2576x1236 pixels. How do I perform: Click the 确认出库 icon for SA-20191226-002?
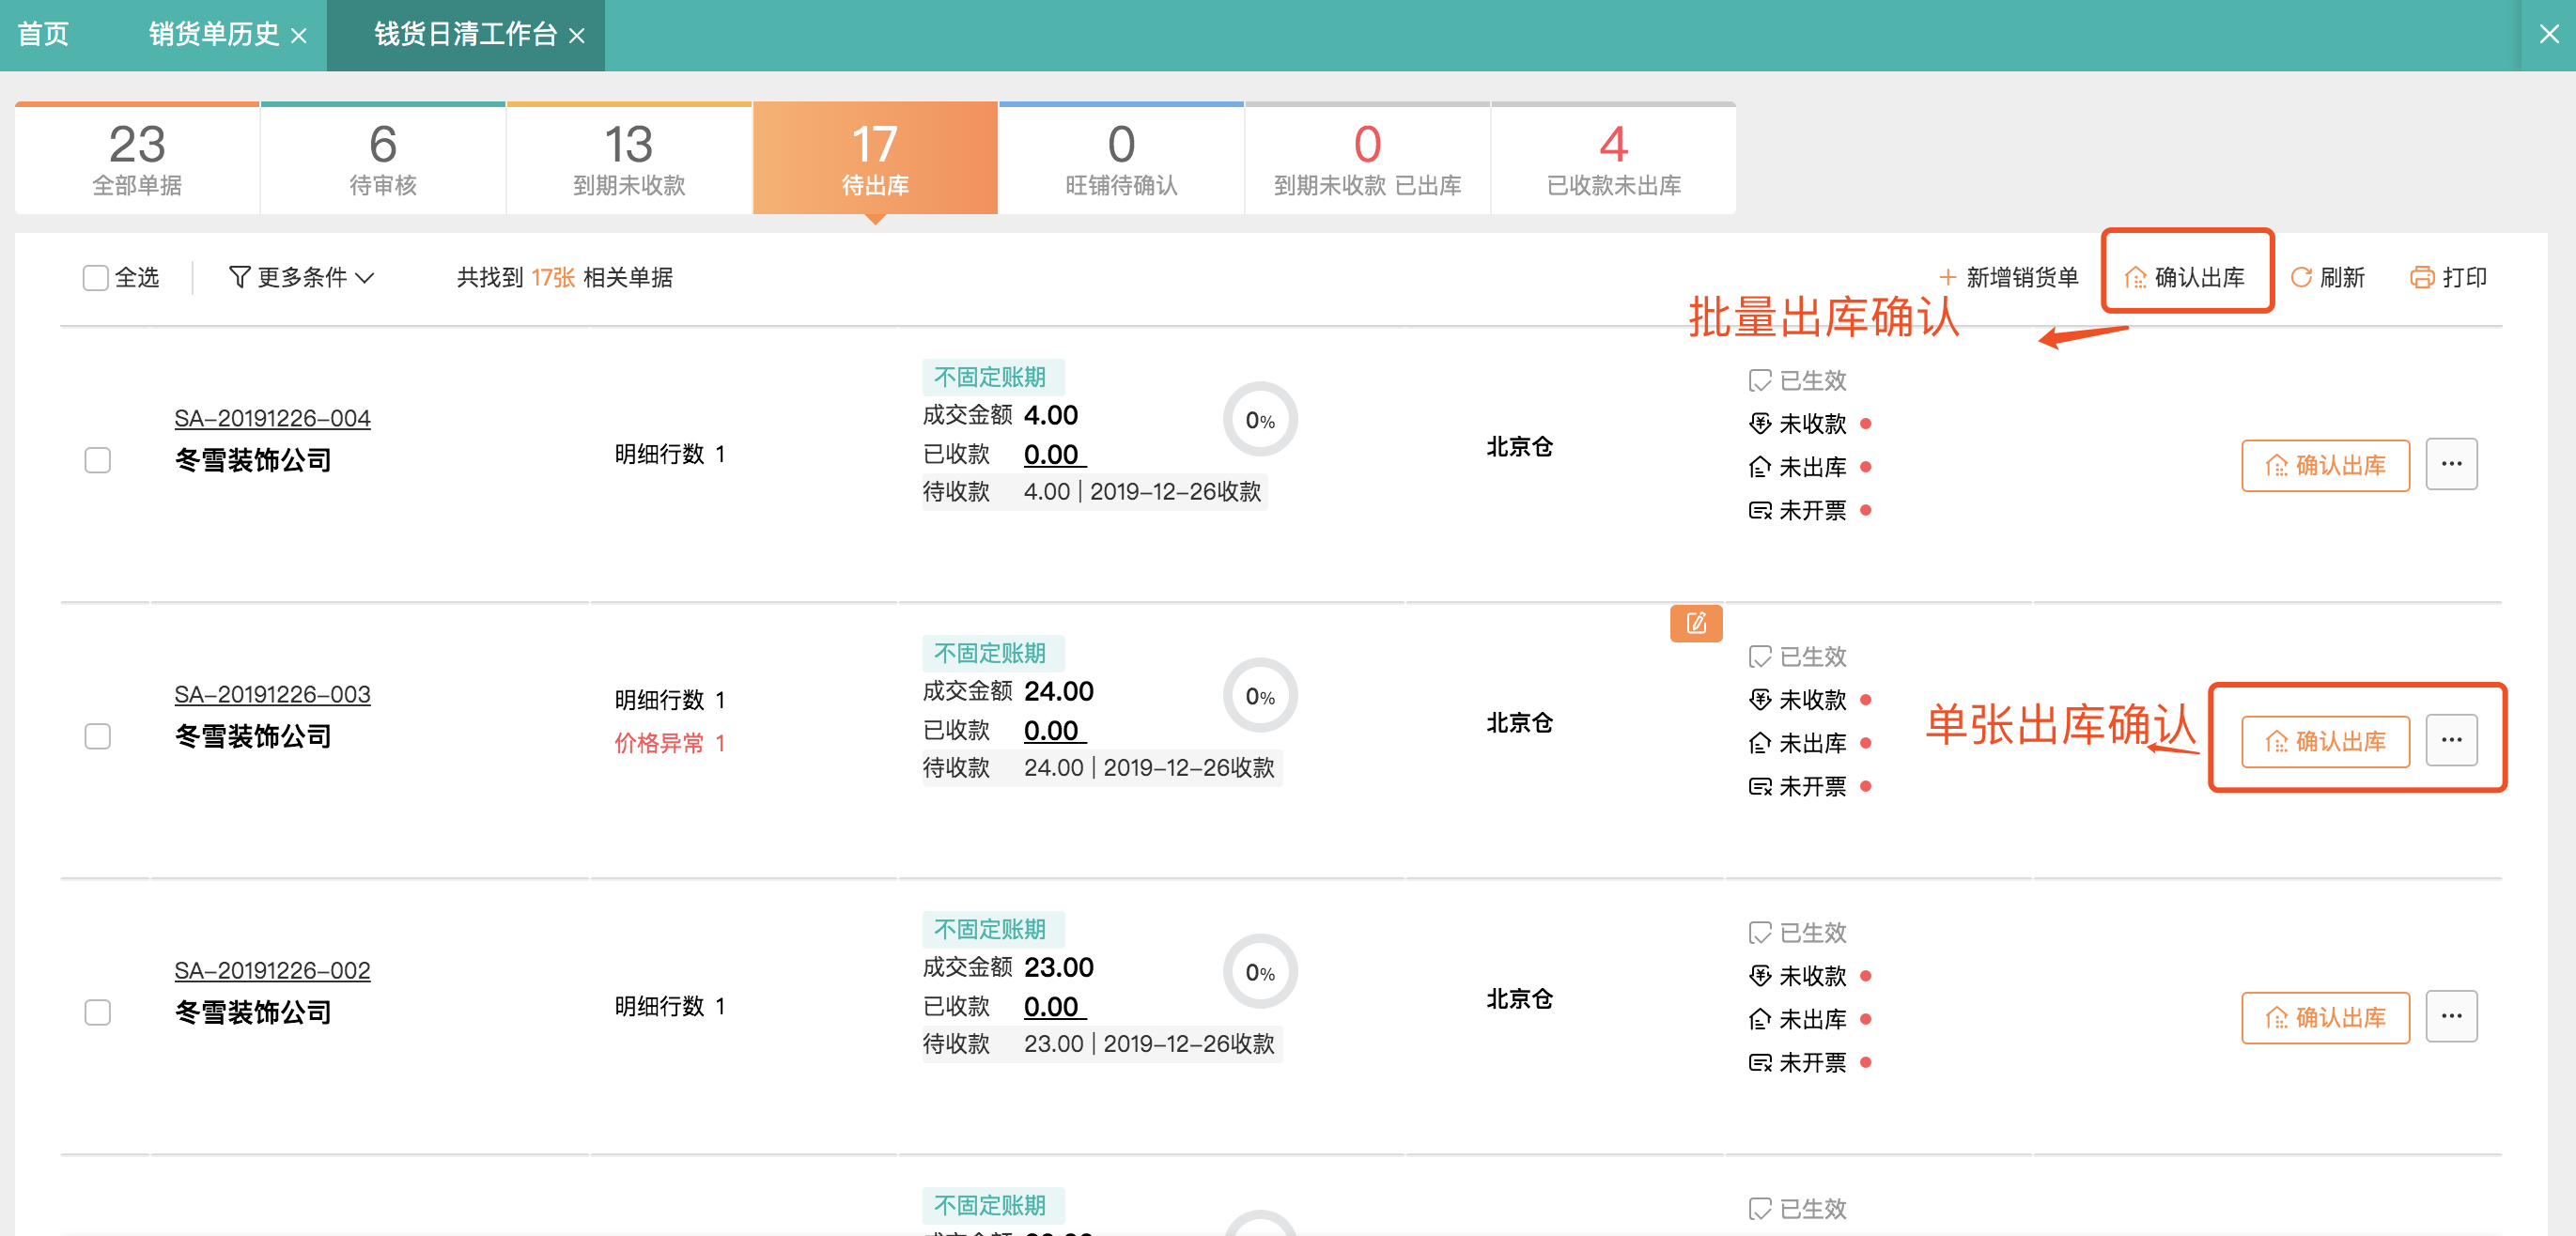pyautogui.click(x=2326, y=1014)
